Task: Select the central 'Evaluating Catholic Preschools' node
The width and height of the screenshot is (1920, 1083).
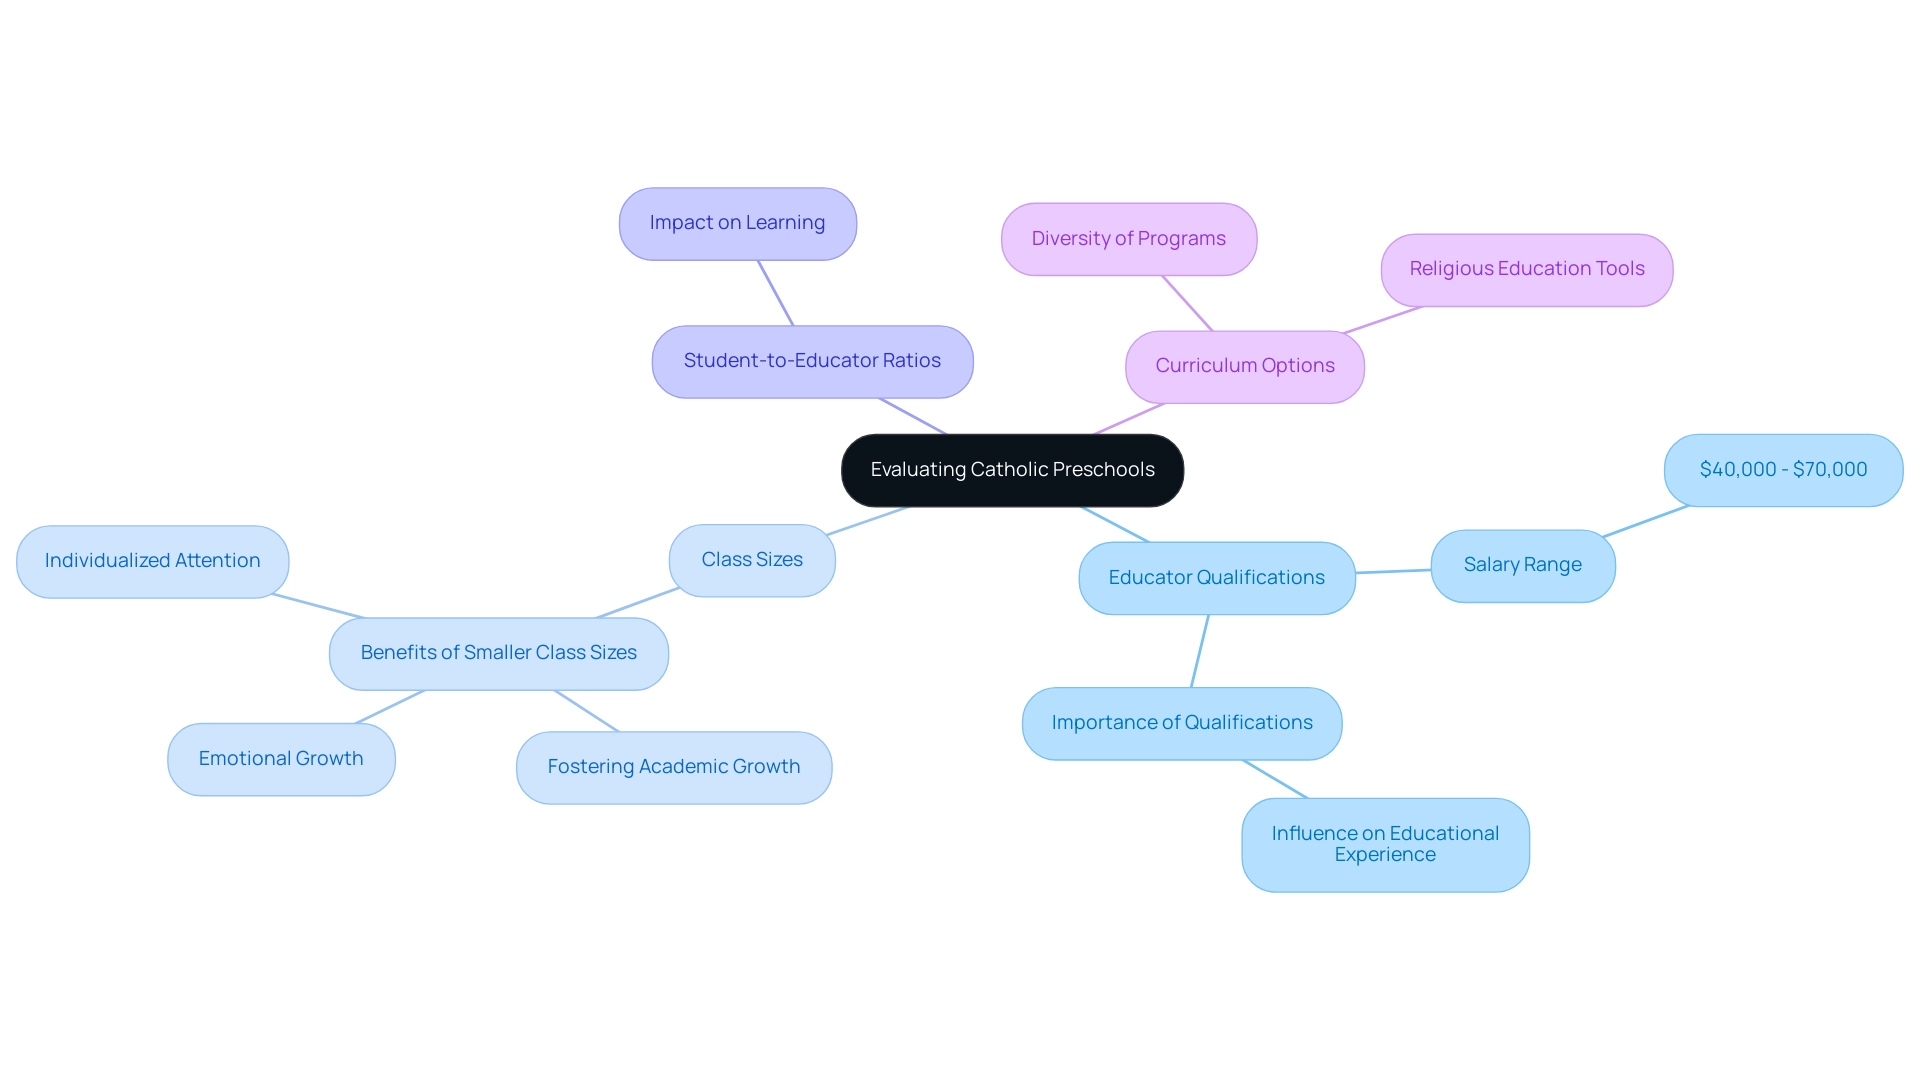Action: click(1011, 470)
